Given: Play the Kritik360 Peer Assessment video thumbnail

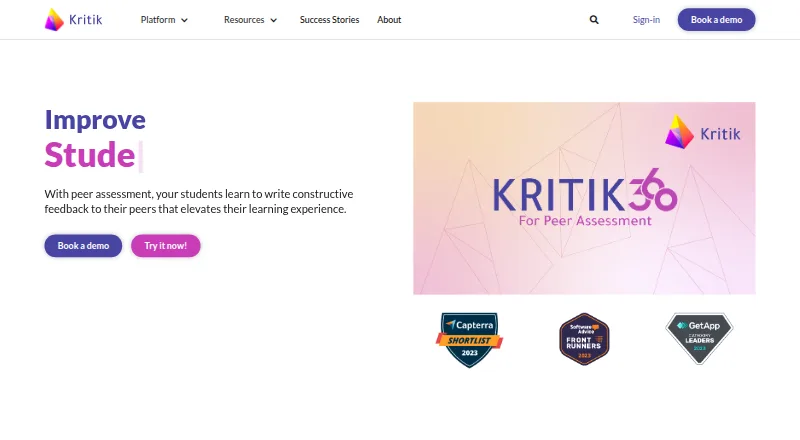Looking at the screenshot, I should coord(584,198).
